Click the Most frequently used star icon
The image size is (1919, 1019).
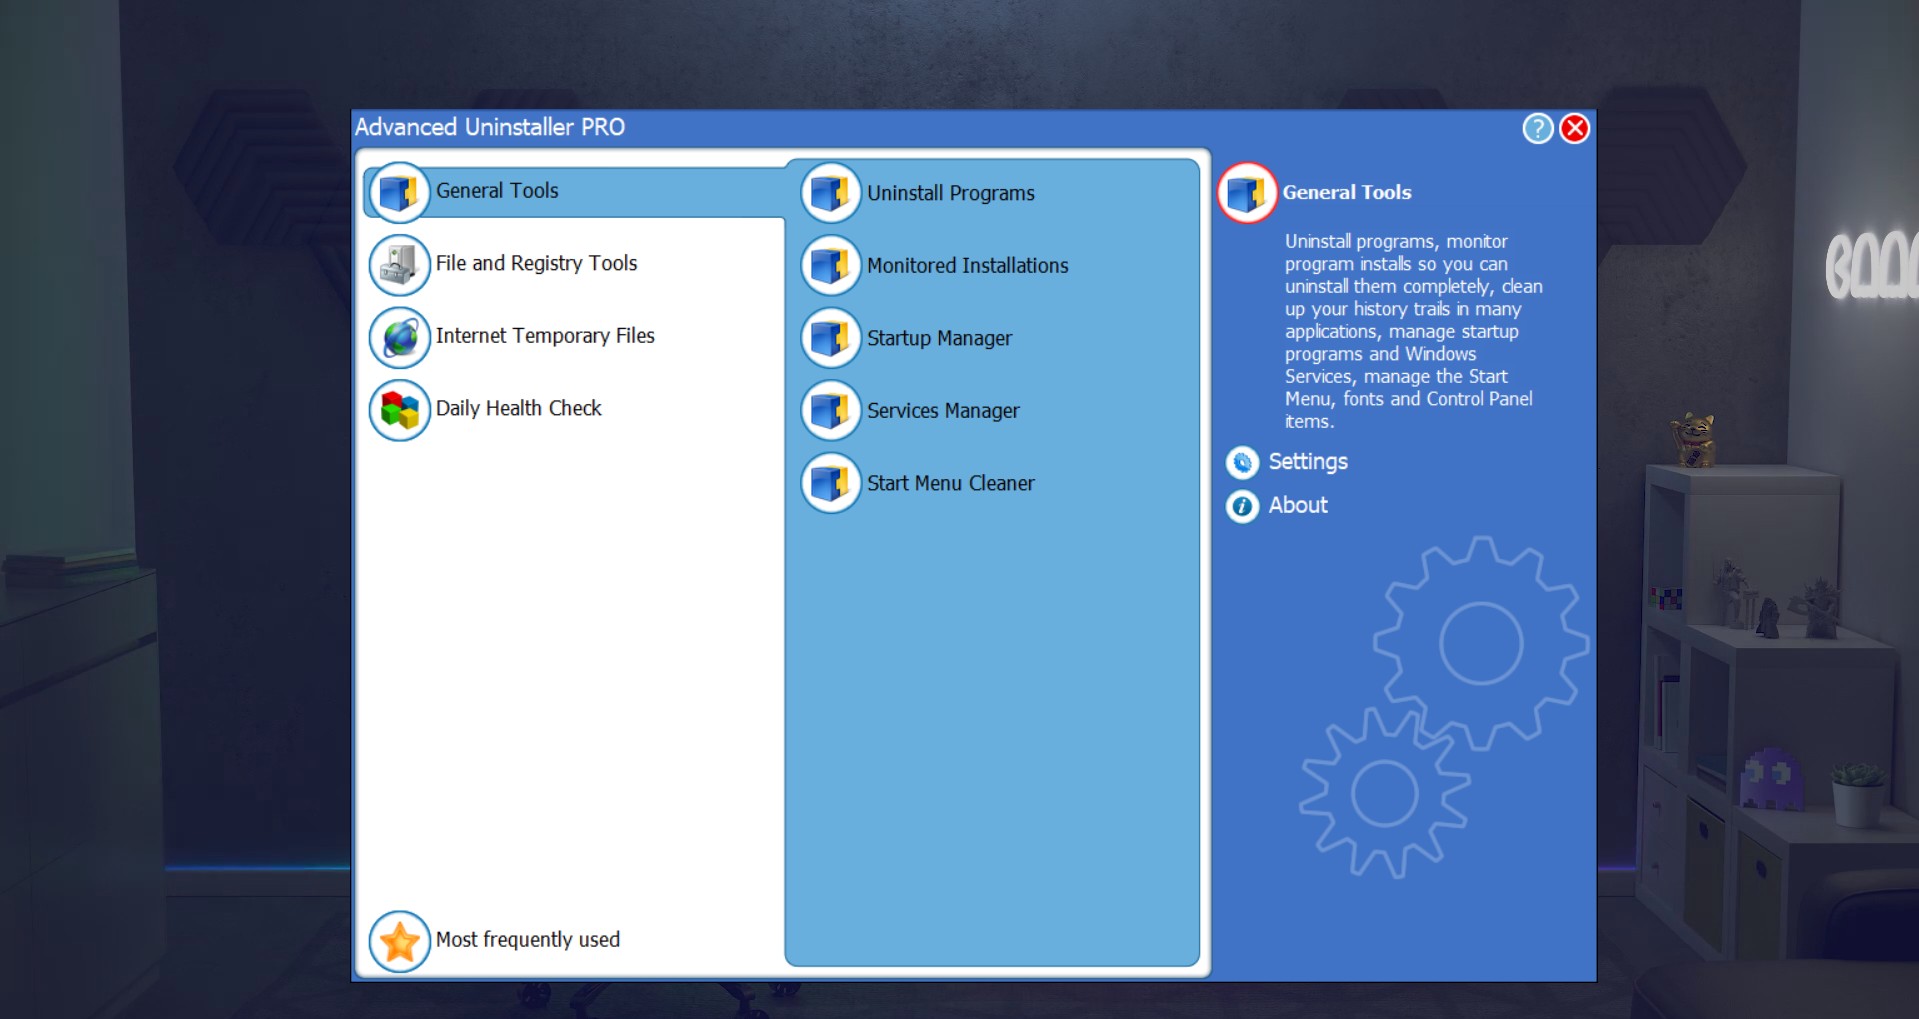[x=399, y=941]
